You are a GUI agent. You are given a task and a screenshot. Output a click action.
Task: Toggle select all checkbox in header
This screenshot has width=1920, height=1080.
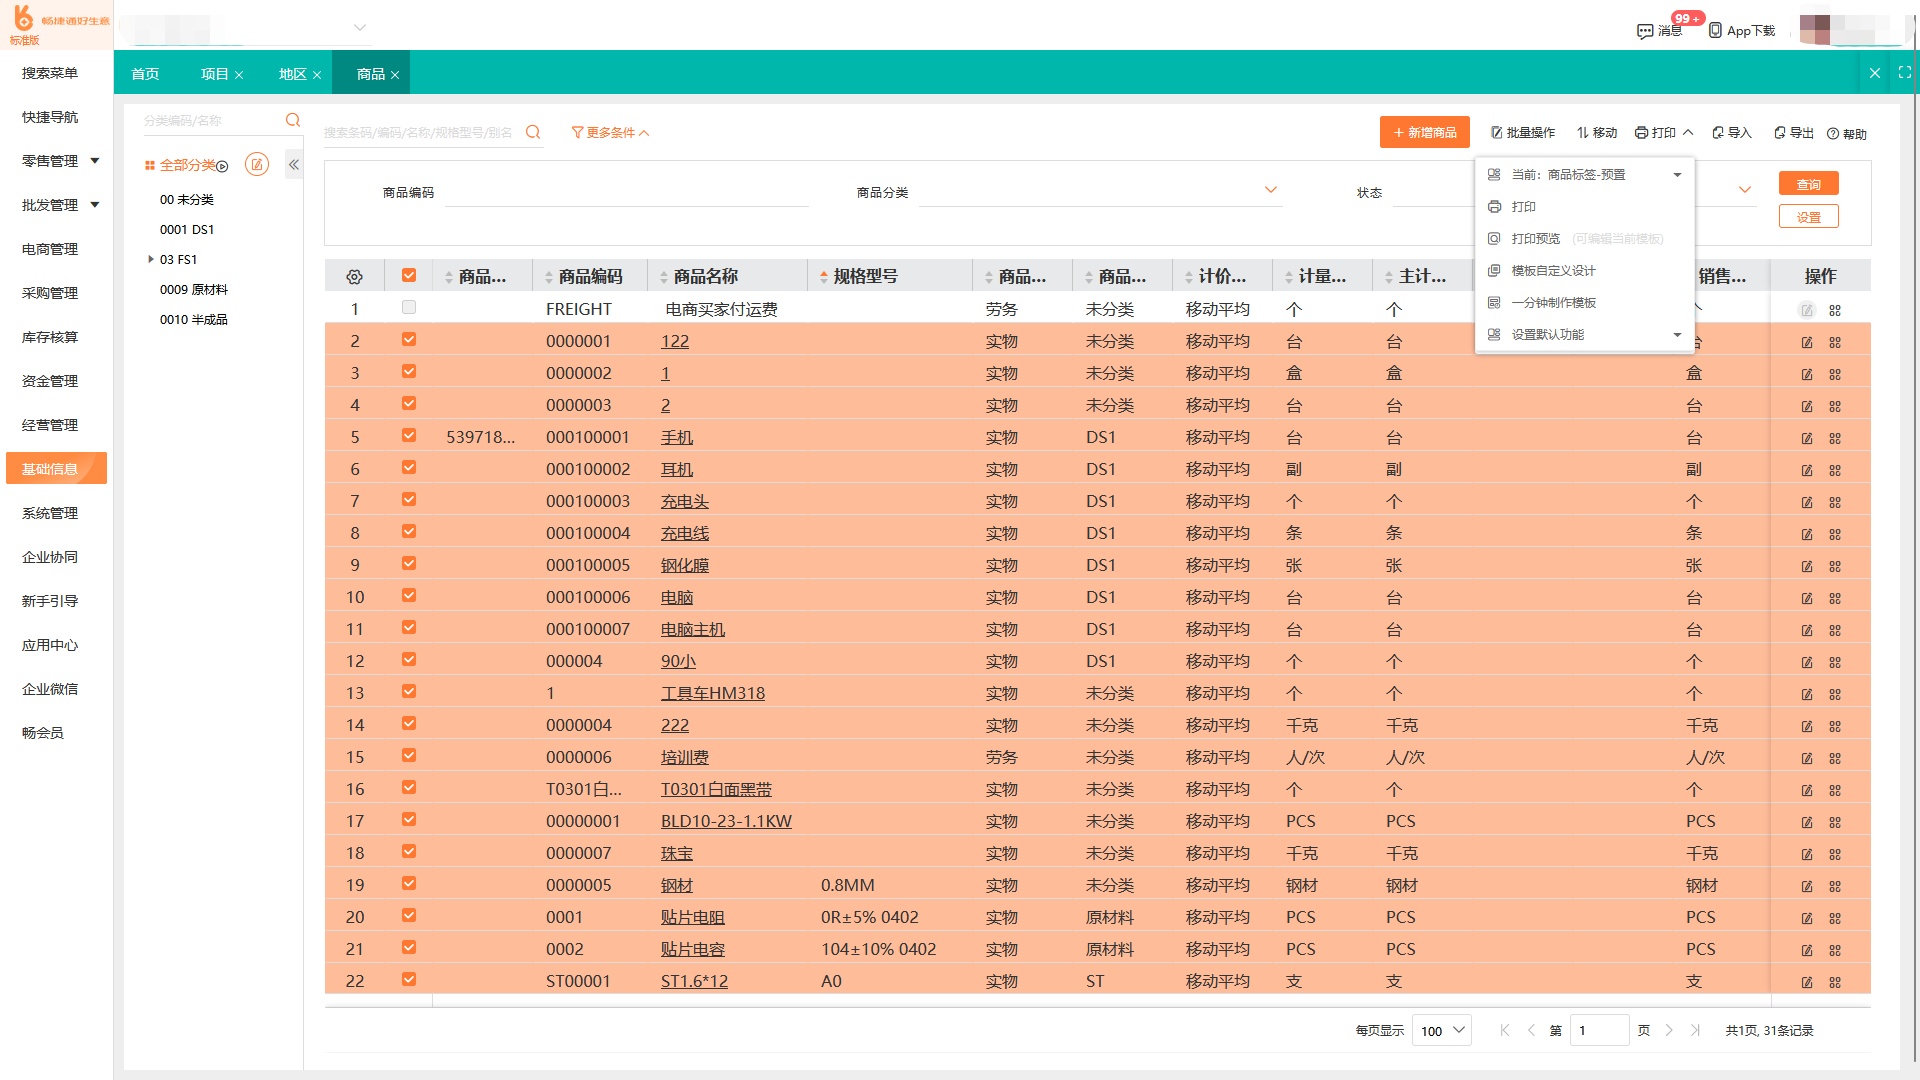click(x=410, y=274)
